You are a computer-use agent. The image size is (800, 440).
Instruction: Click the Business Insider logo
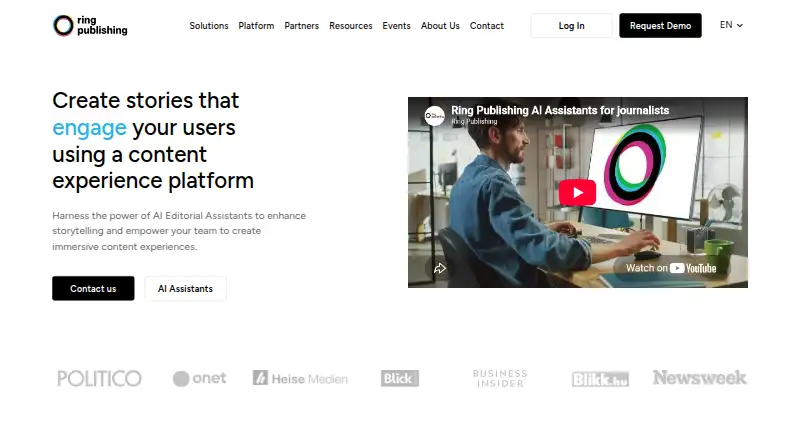point(500,378)
